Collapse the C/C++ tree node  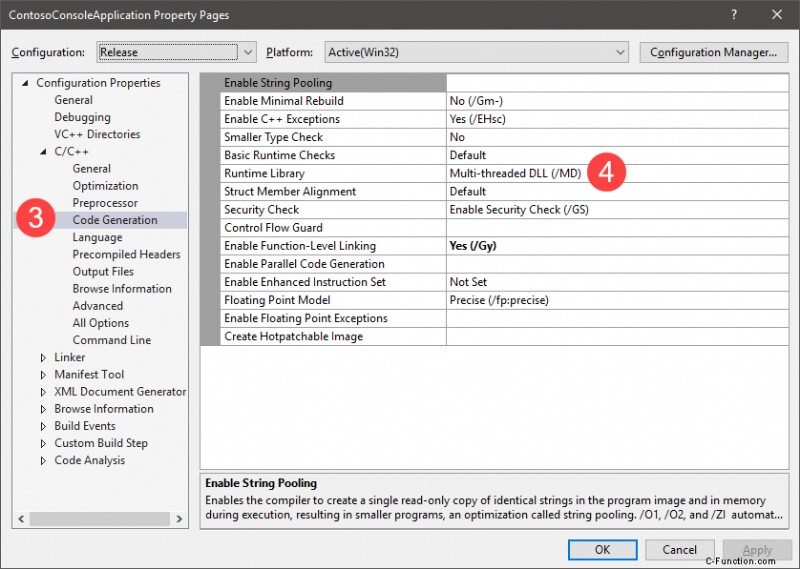point(43,152)
